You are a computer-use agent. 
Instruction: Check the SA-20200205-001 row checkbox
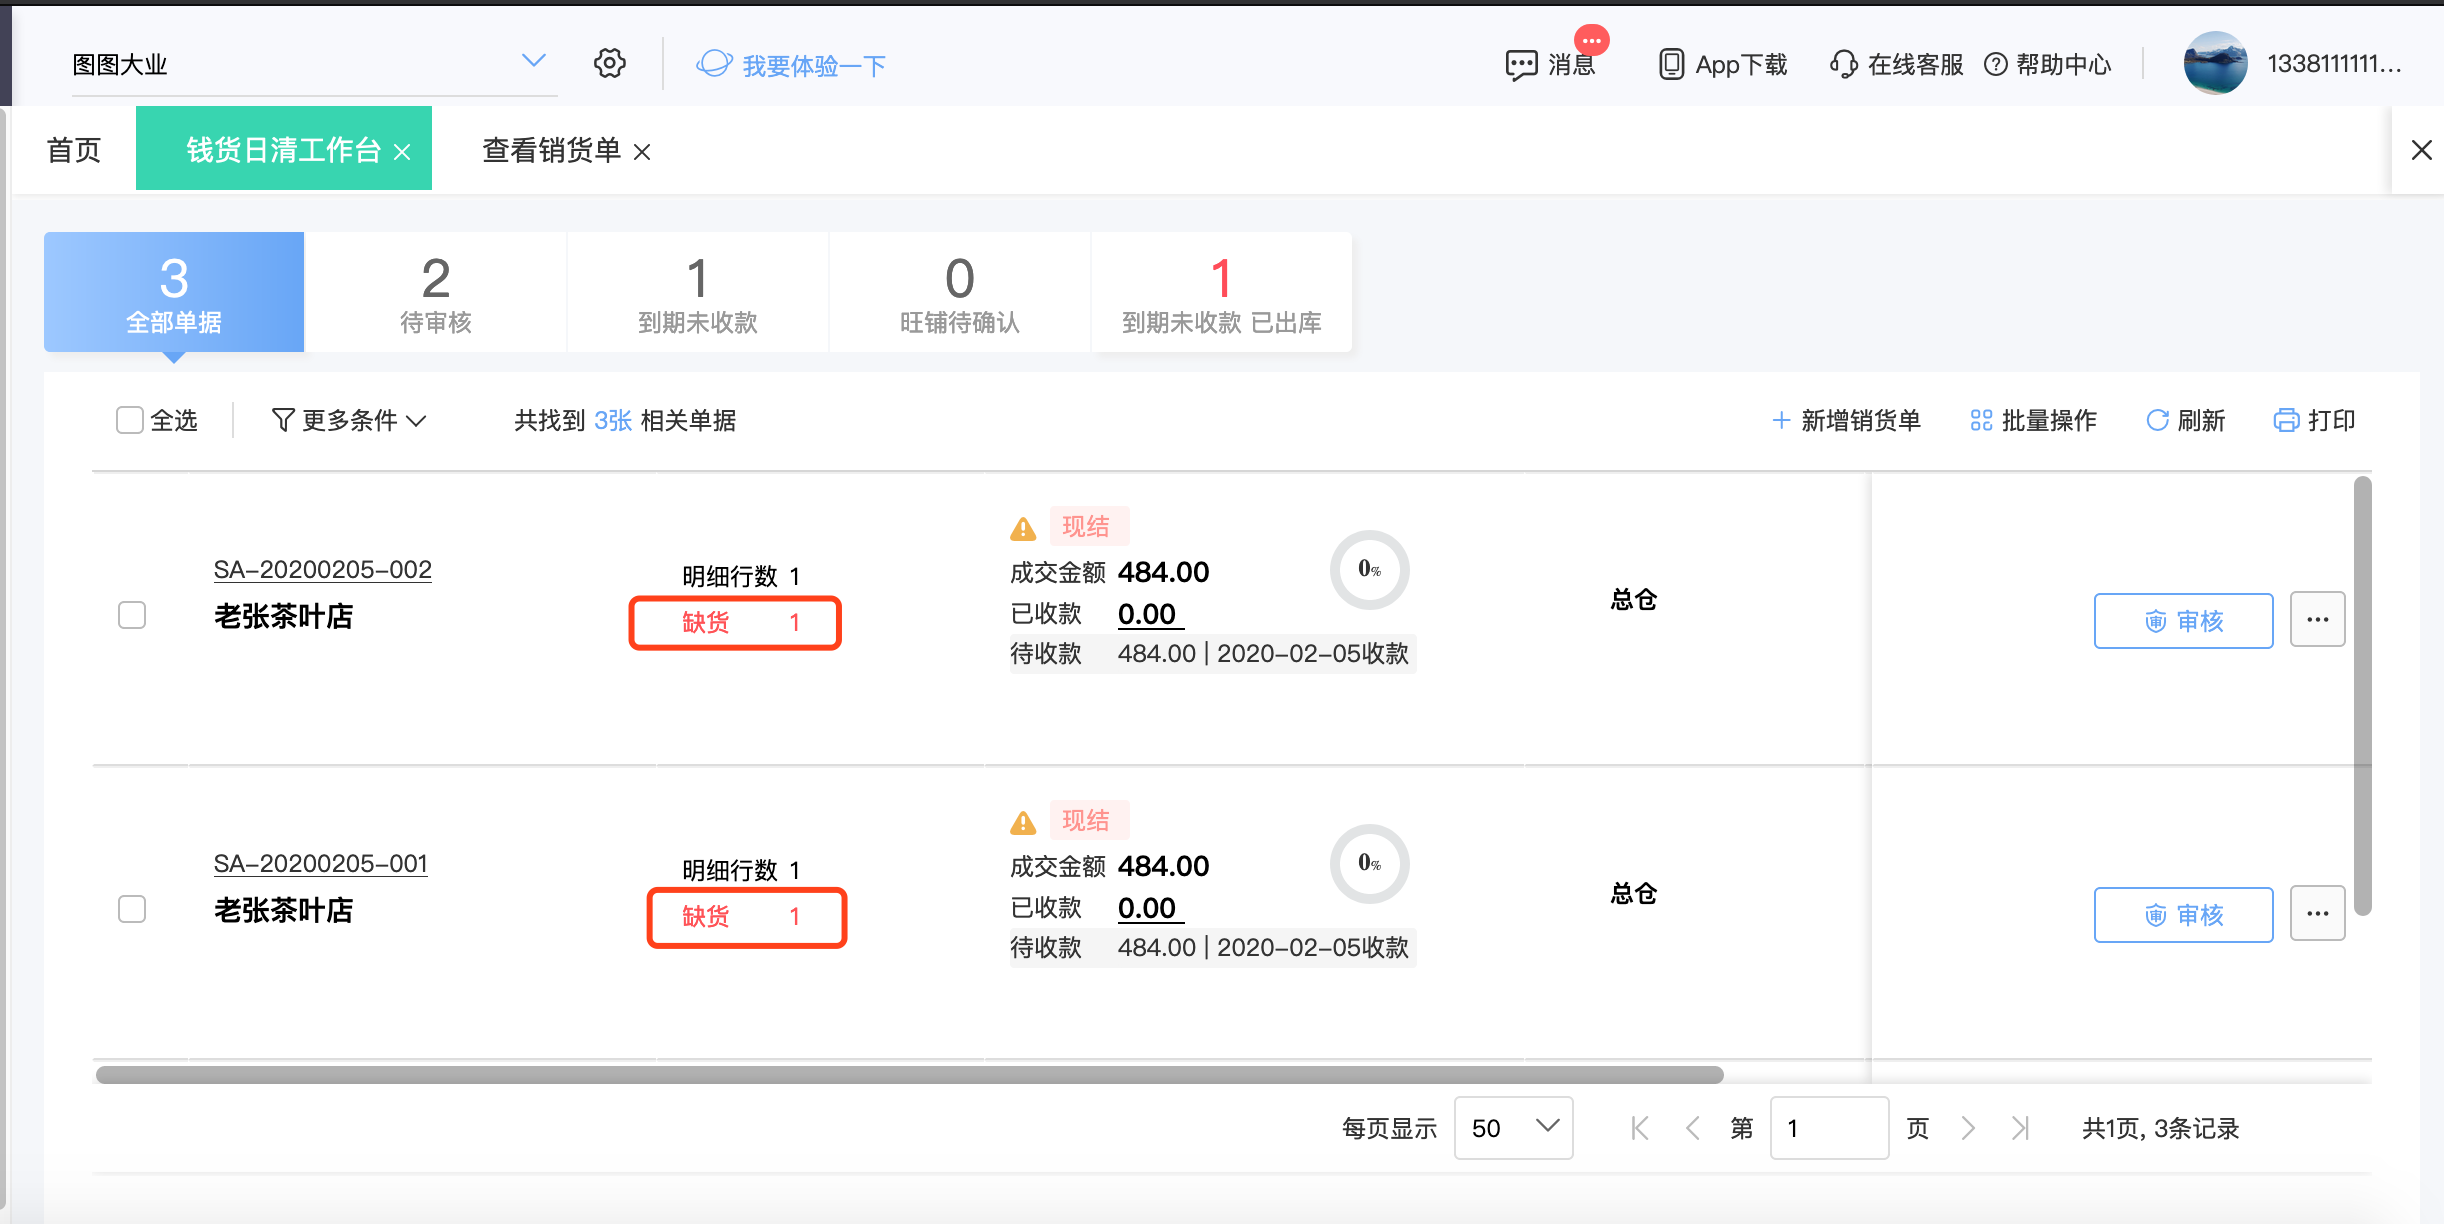[x=131, y=909]
